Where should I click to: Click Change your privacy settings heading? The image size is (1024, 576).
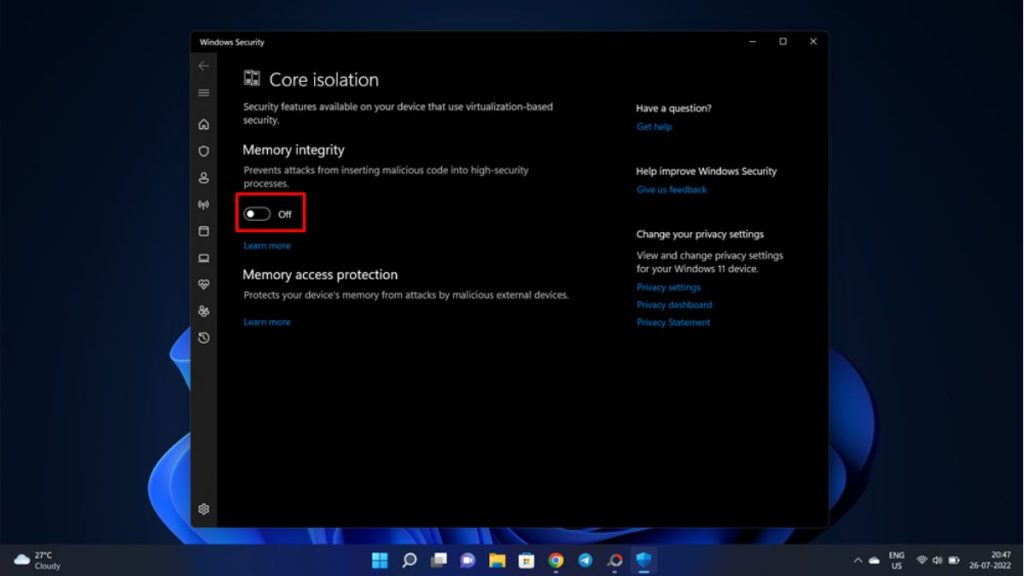tap(700, 234)
